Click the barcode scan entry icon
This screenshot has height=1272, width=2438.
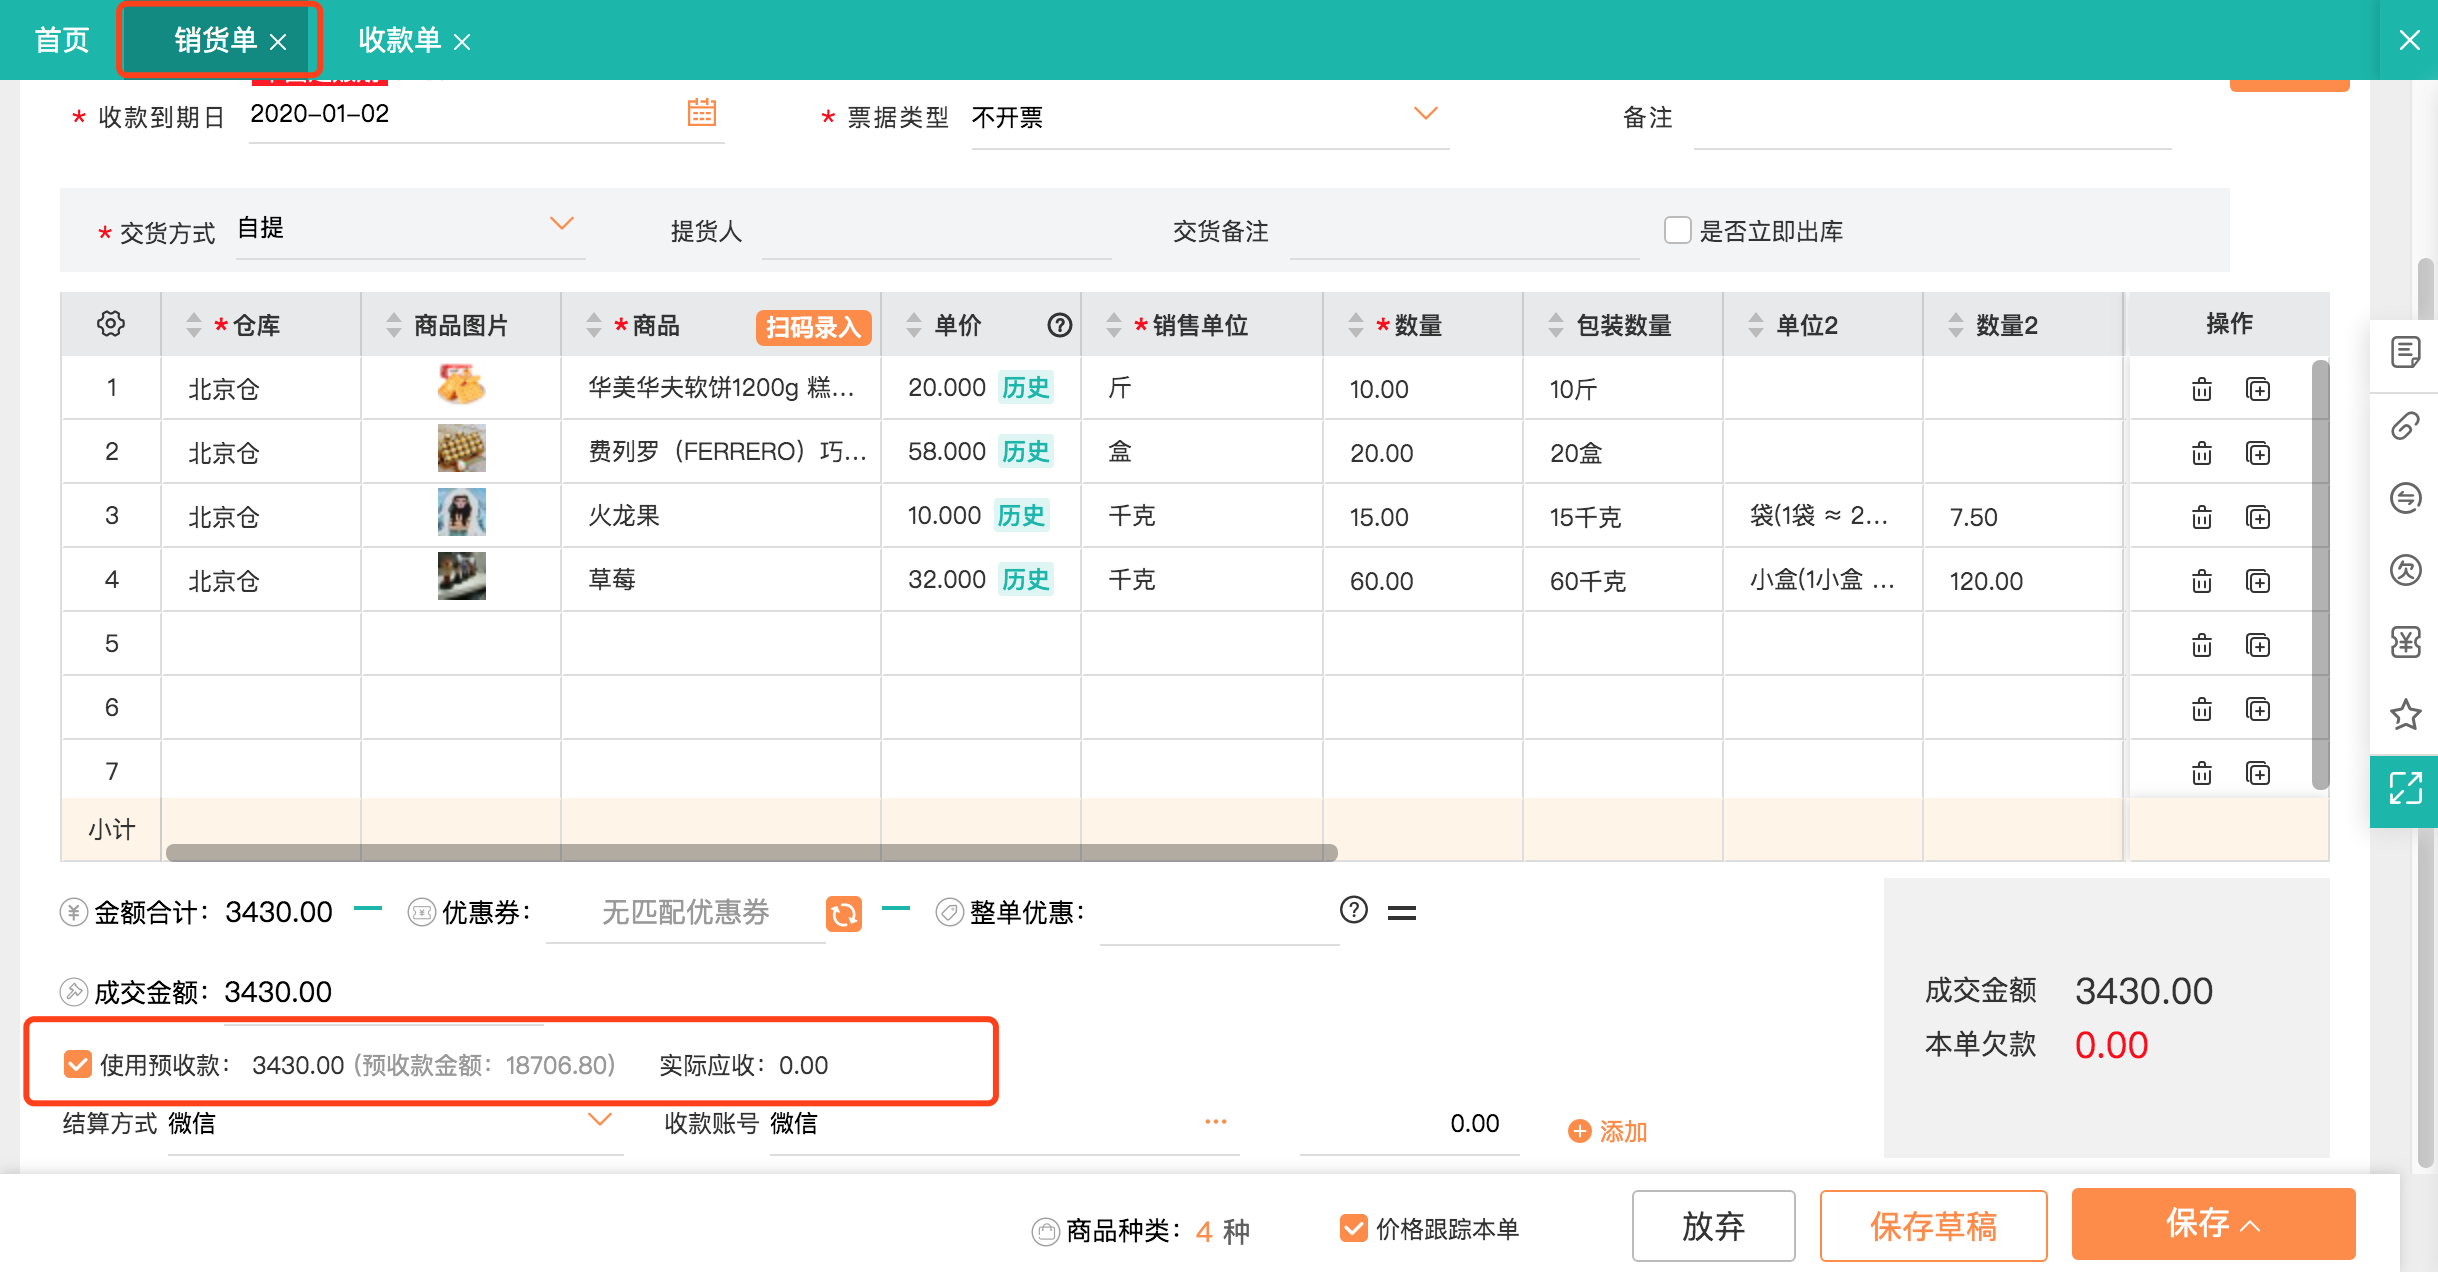(x=814, y=329)
